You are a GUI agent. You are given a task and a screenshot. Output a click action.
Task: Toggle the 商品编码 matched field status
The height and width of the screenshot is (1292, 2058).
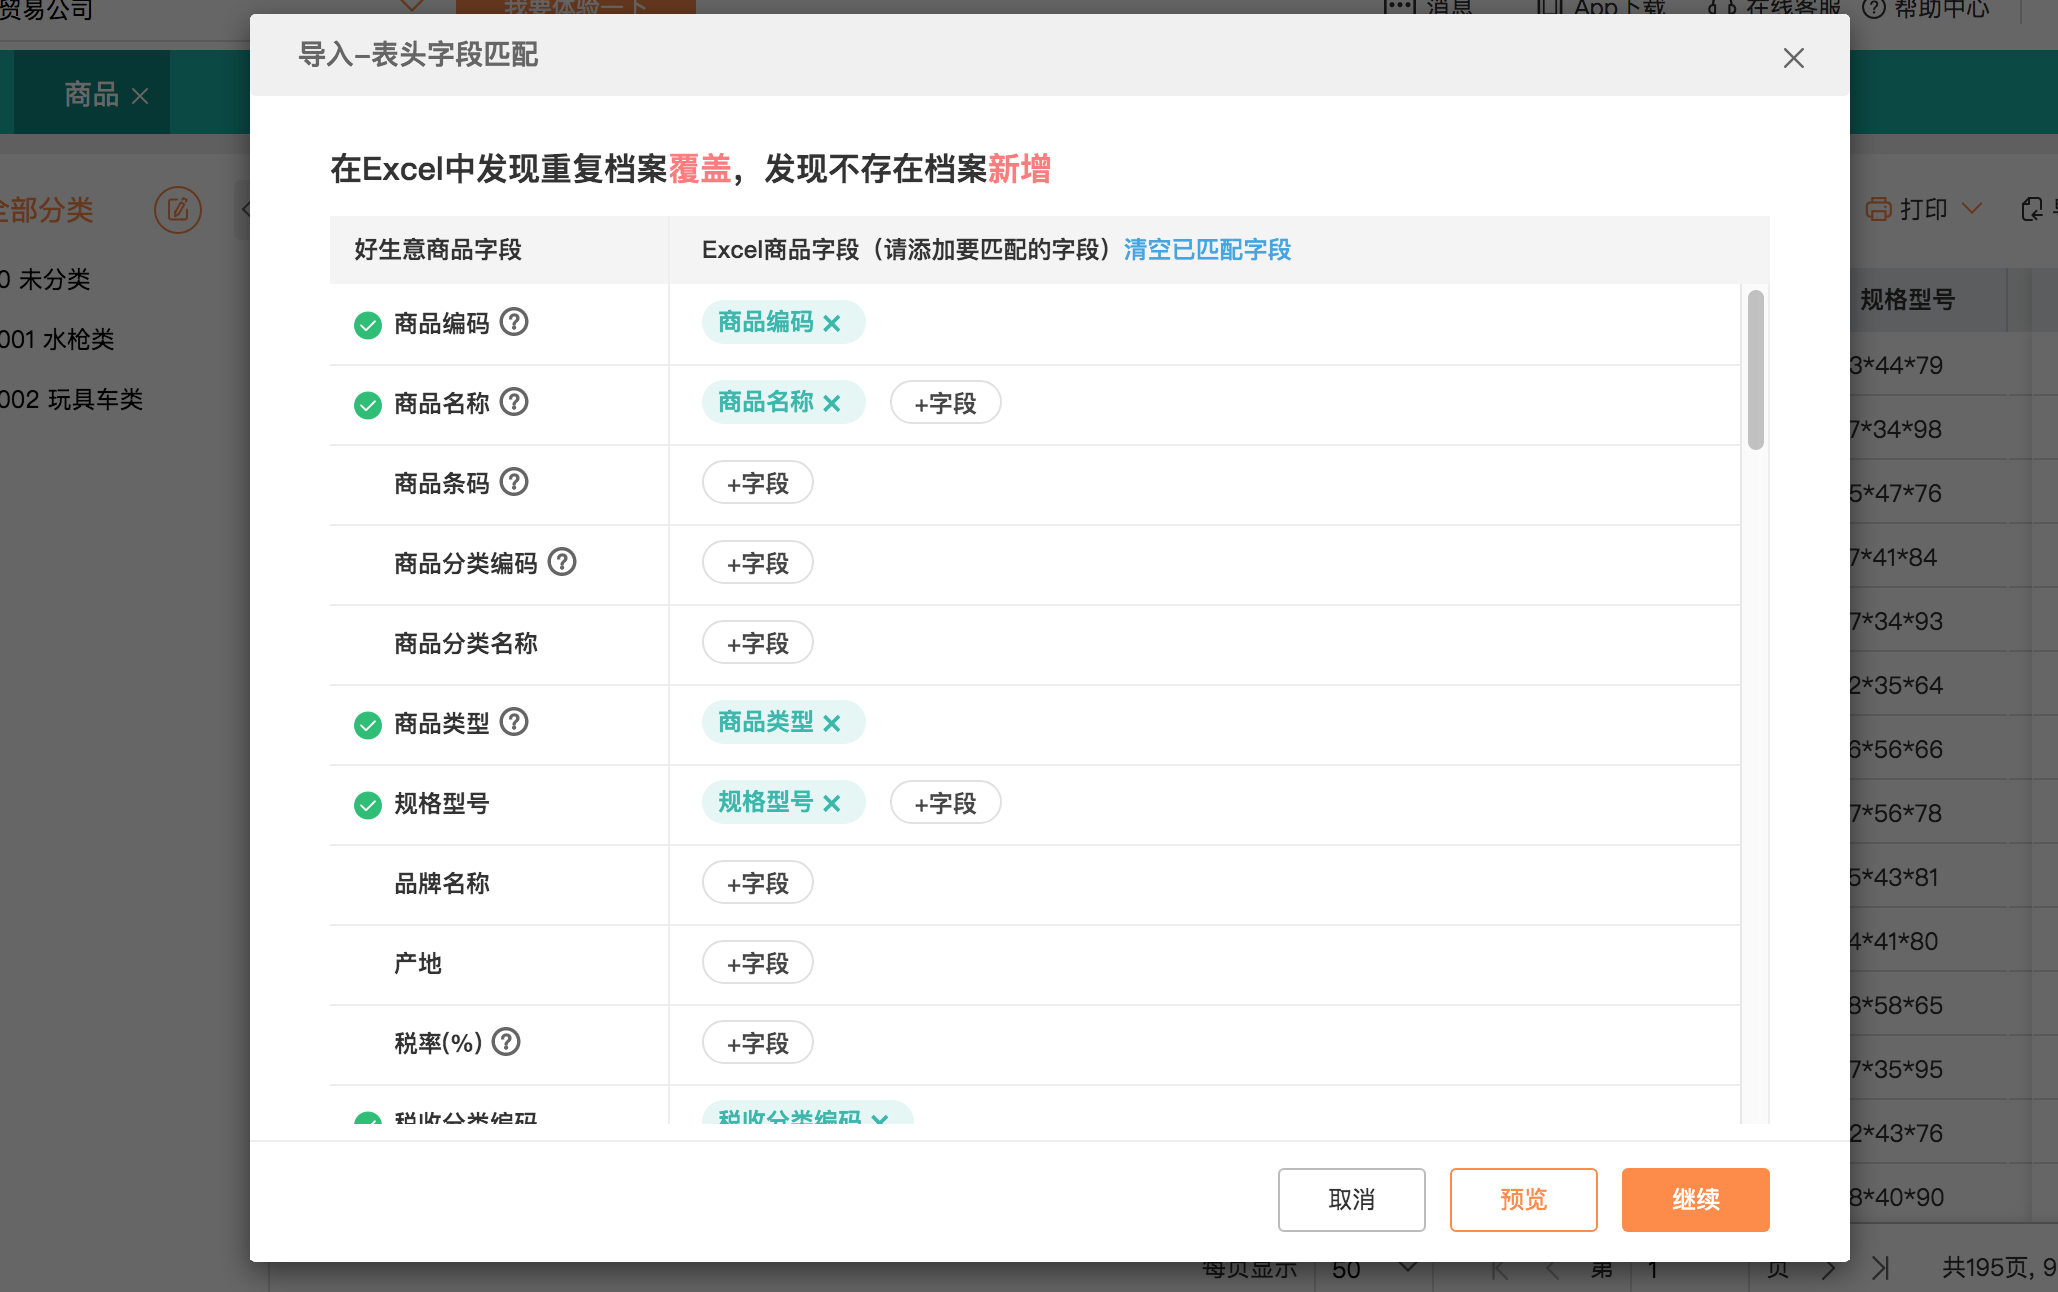click(x=830, y=322)
